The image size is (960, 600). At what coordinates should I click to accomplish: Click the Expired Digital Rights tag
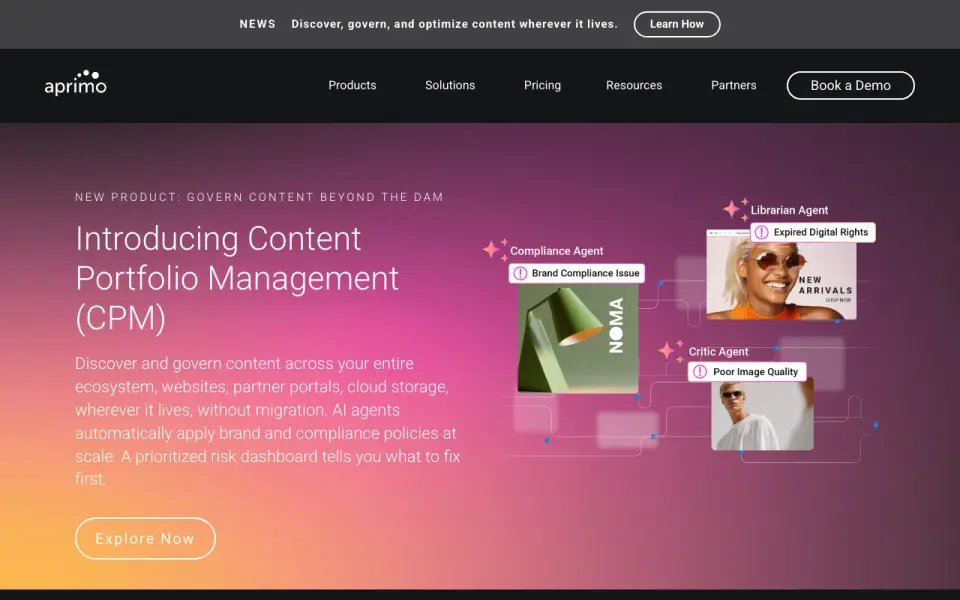813,232
